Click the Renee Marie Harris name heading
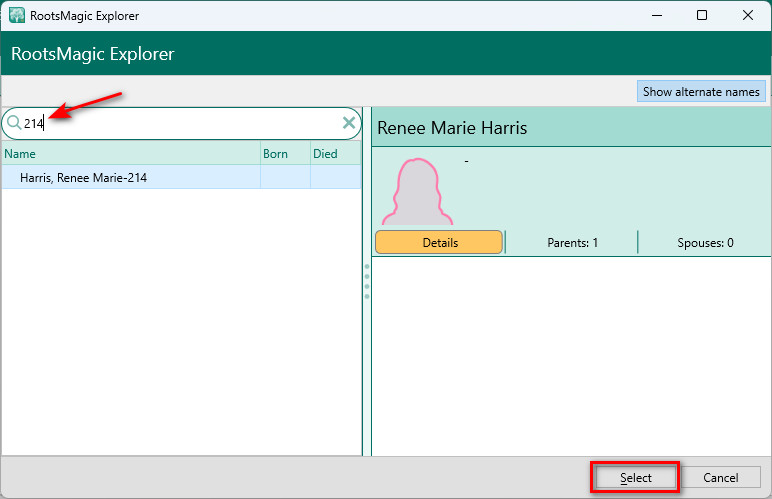The width and height of the screenshot is (772, 499). click(x=452, y=128)
